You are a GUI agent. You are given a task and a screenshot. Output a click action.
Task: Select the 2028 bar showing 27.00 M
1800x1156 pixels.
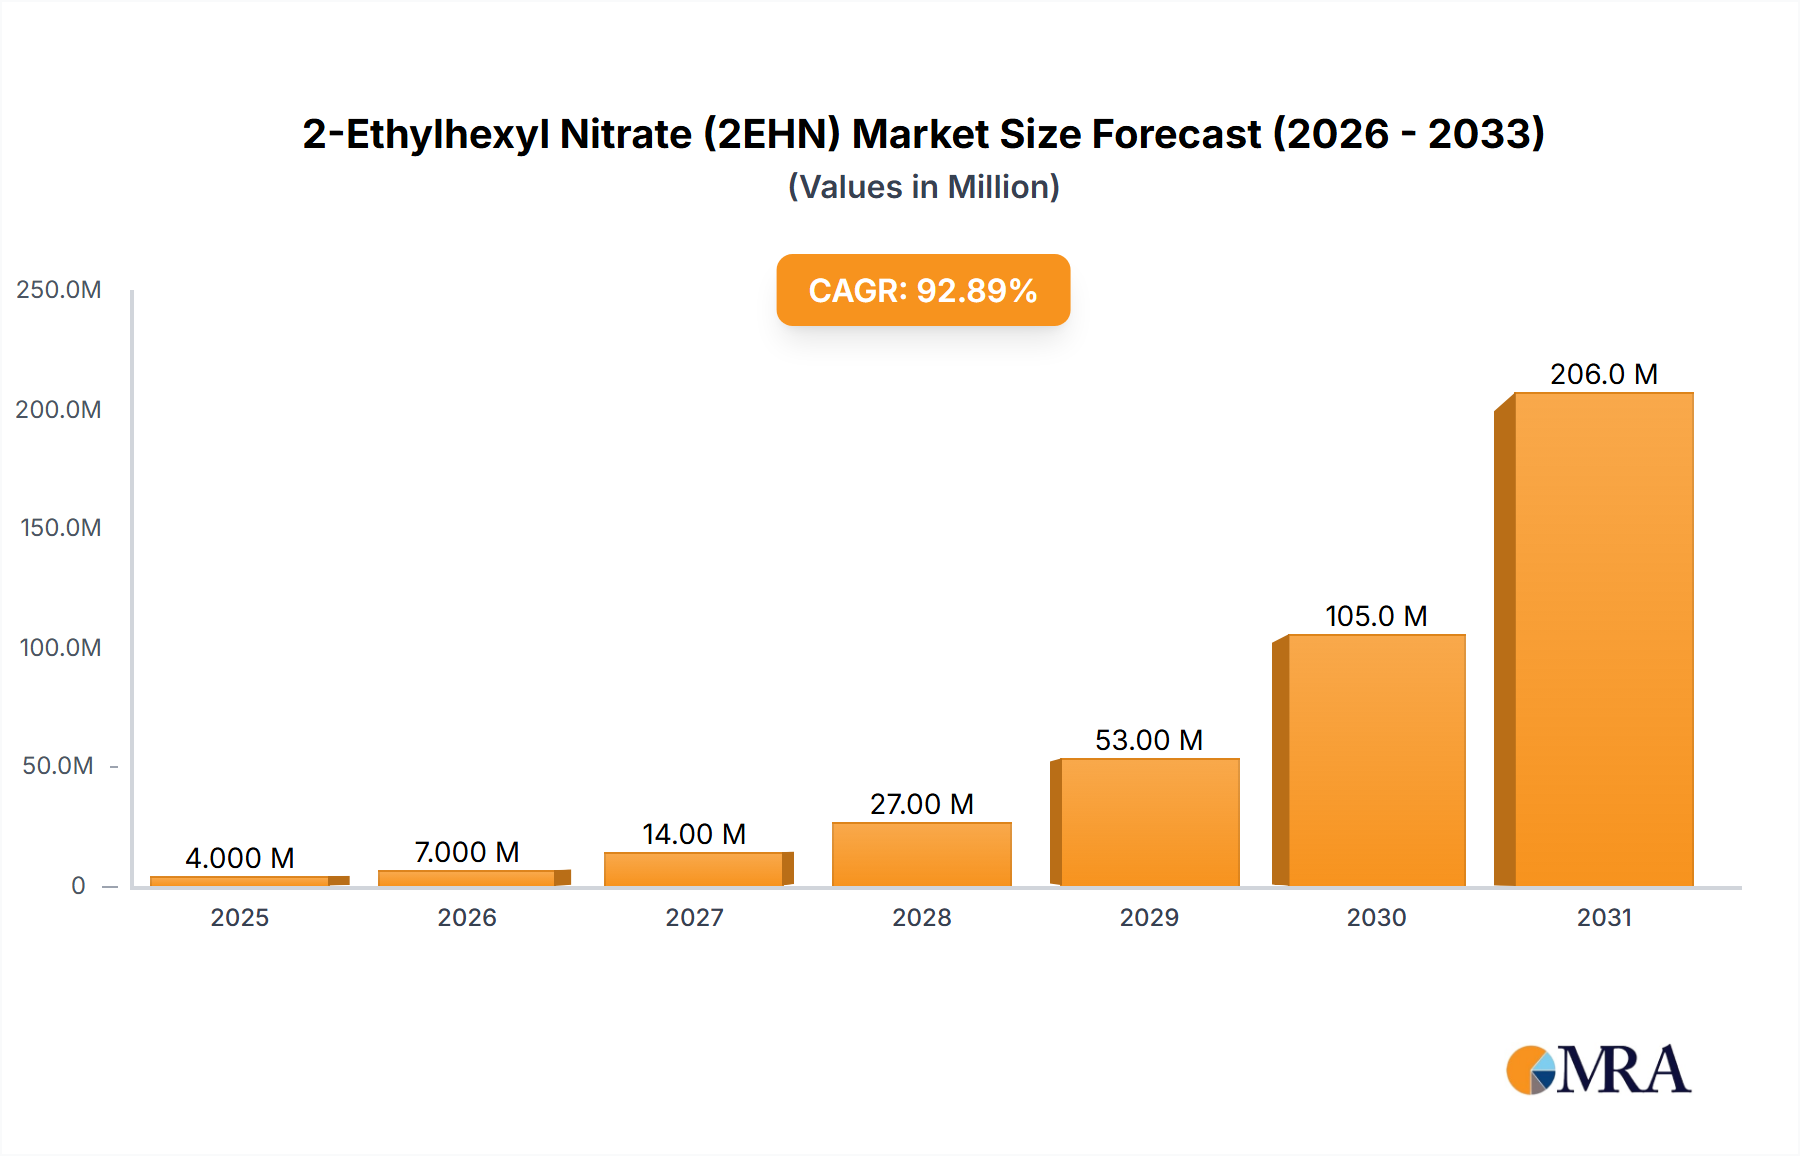point(922,855)
